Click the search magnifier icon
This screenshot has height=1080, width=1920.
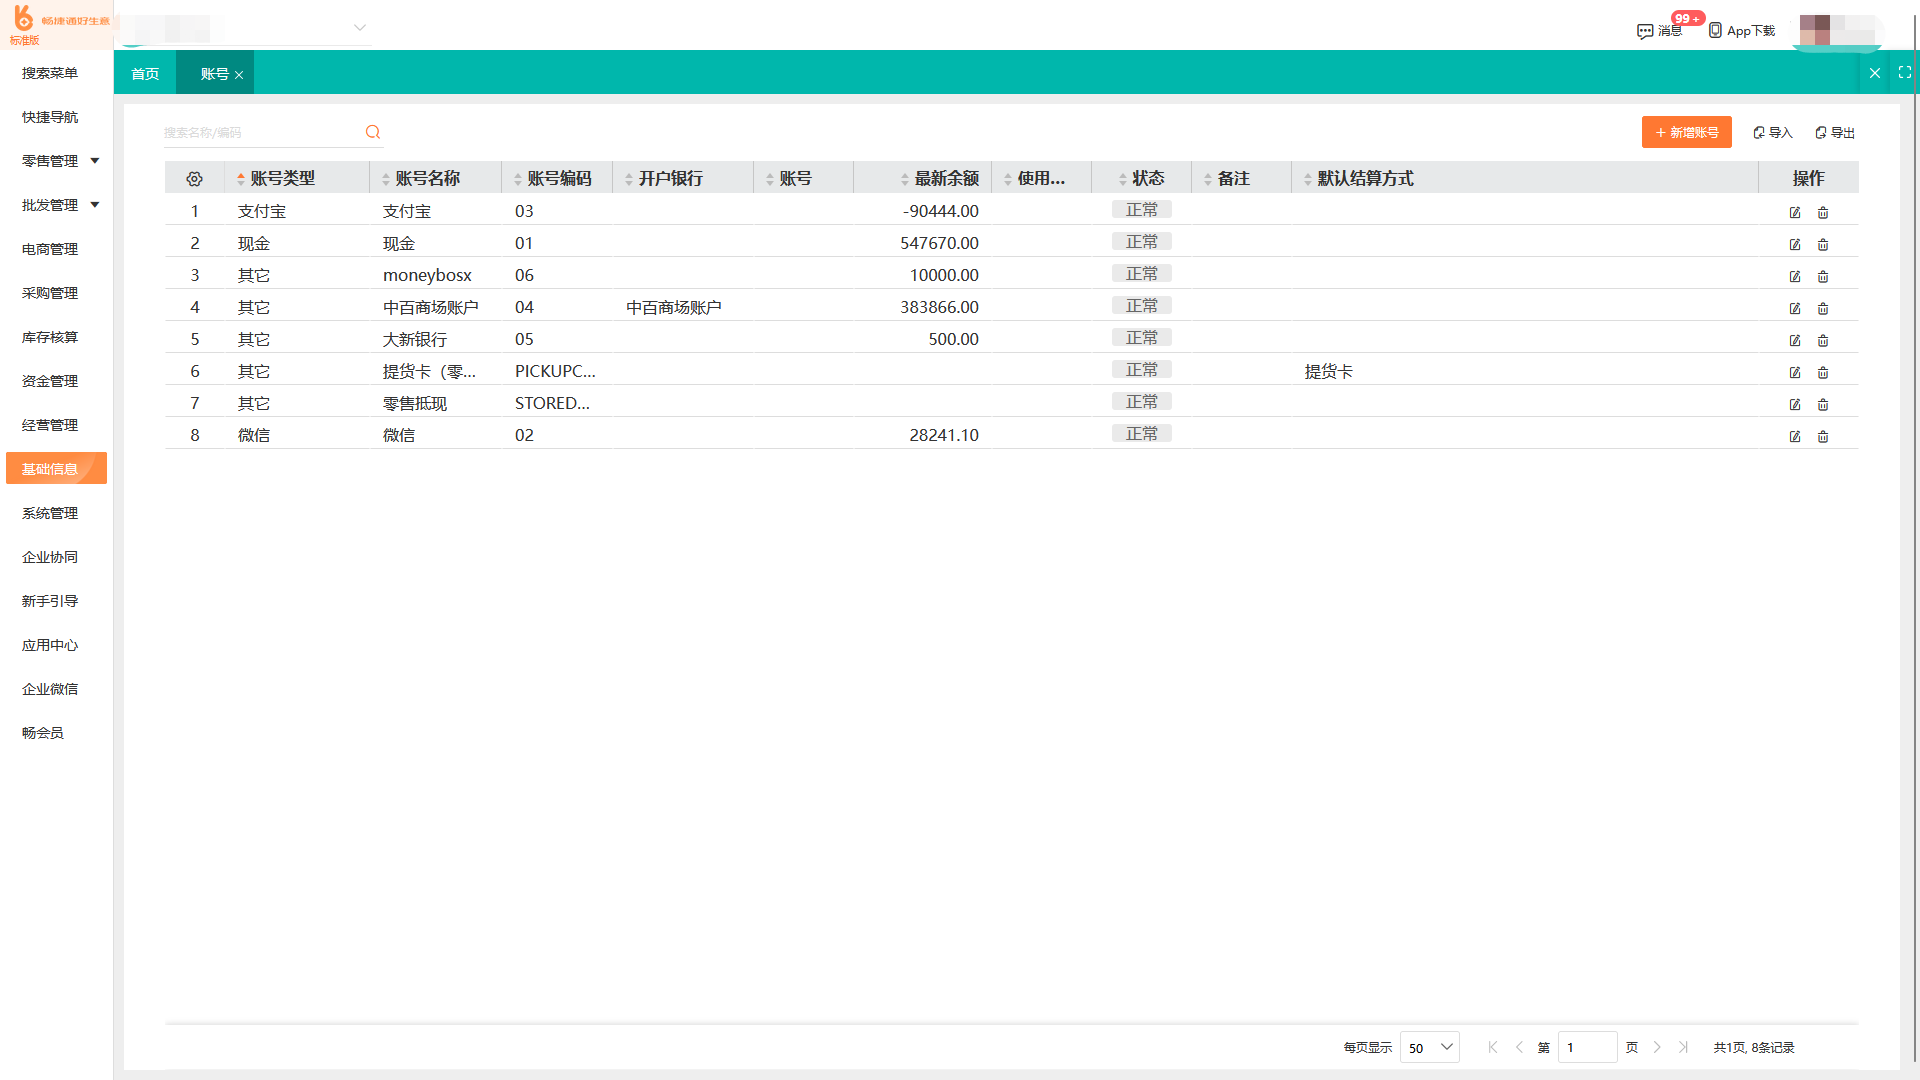point(373,131)
